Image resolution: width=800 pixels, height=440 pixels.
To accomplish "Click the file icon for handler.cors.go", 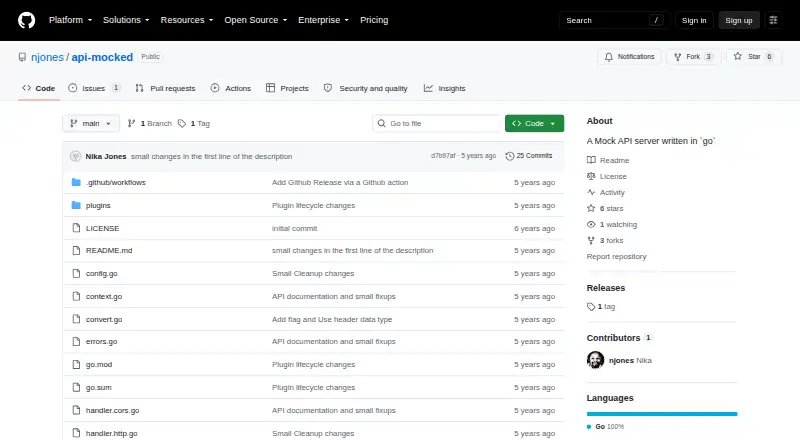I will (x=76, y=410).
